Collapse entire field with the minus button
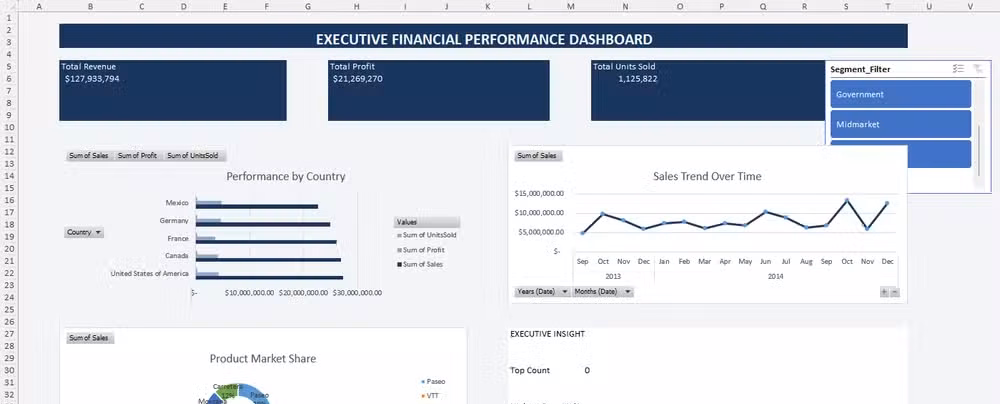The width and height of the screenshot is (1000, 404). click(x=894, y=292)
